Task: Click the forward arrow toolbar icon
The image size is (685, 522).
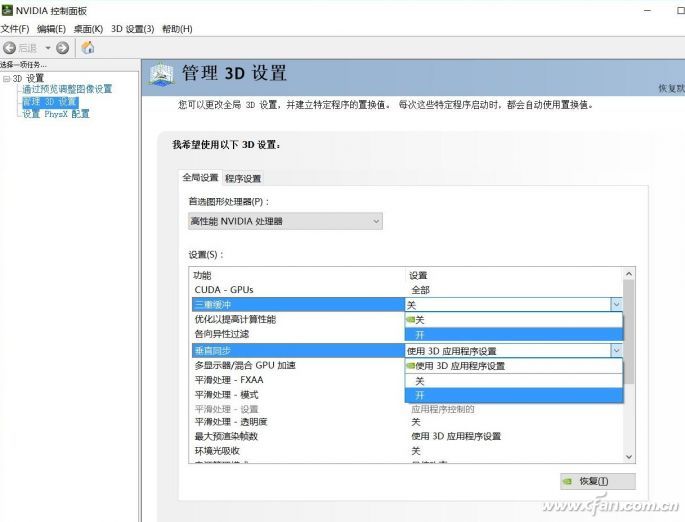Action: click(62, 48)
